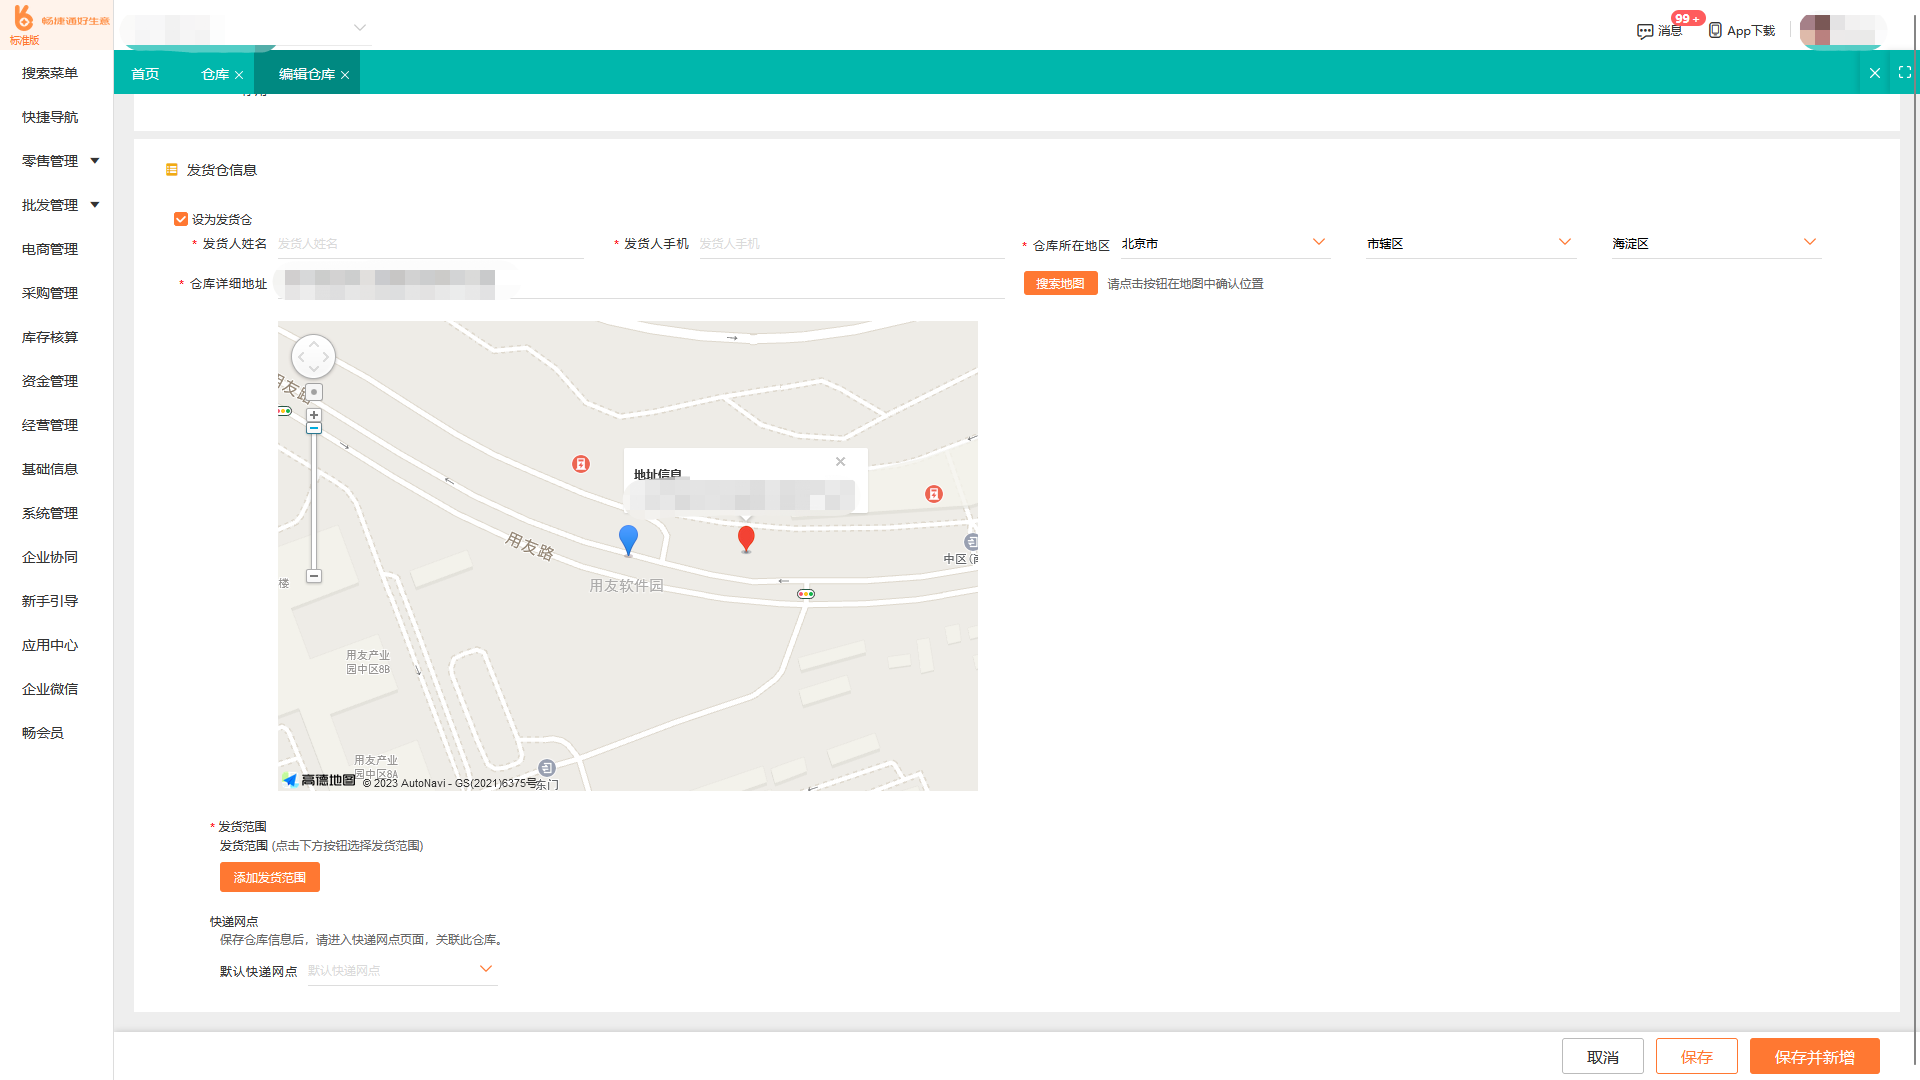
Task: Click the 编辑仓库 tab
Action: [x=303, y=73]
